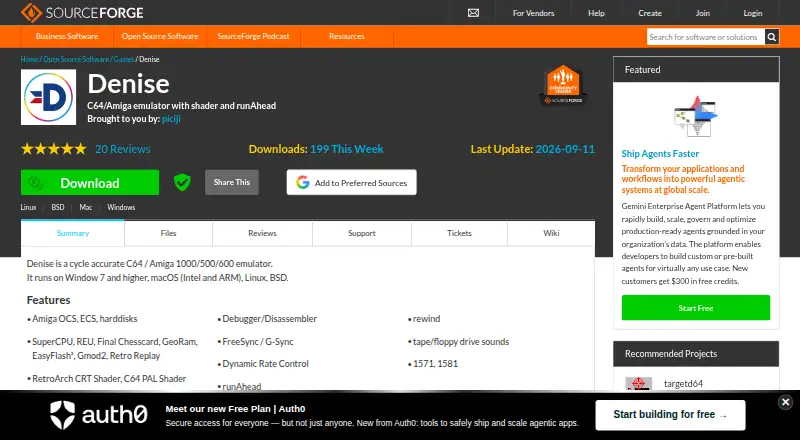Open the Business Software menu
Screen dimensions: 800x440
(x=67, y=36)
